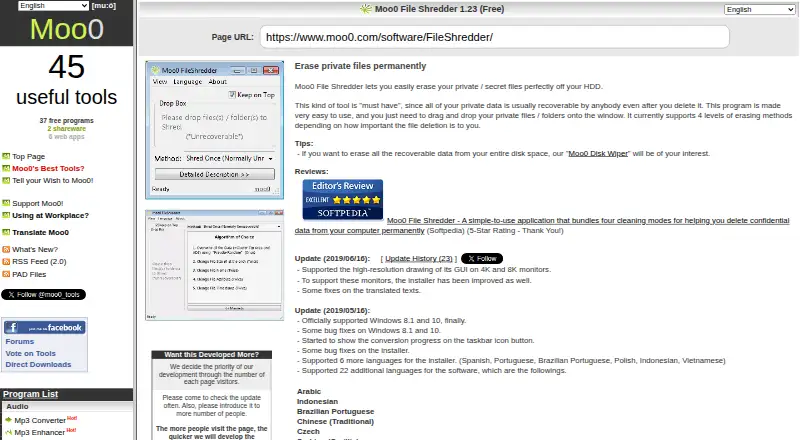Click the Softpedia Editor's Review badge
The height and width of the screenshot is (440, 800).
point(342,200)
